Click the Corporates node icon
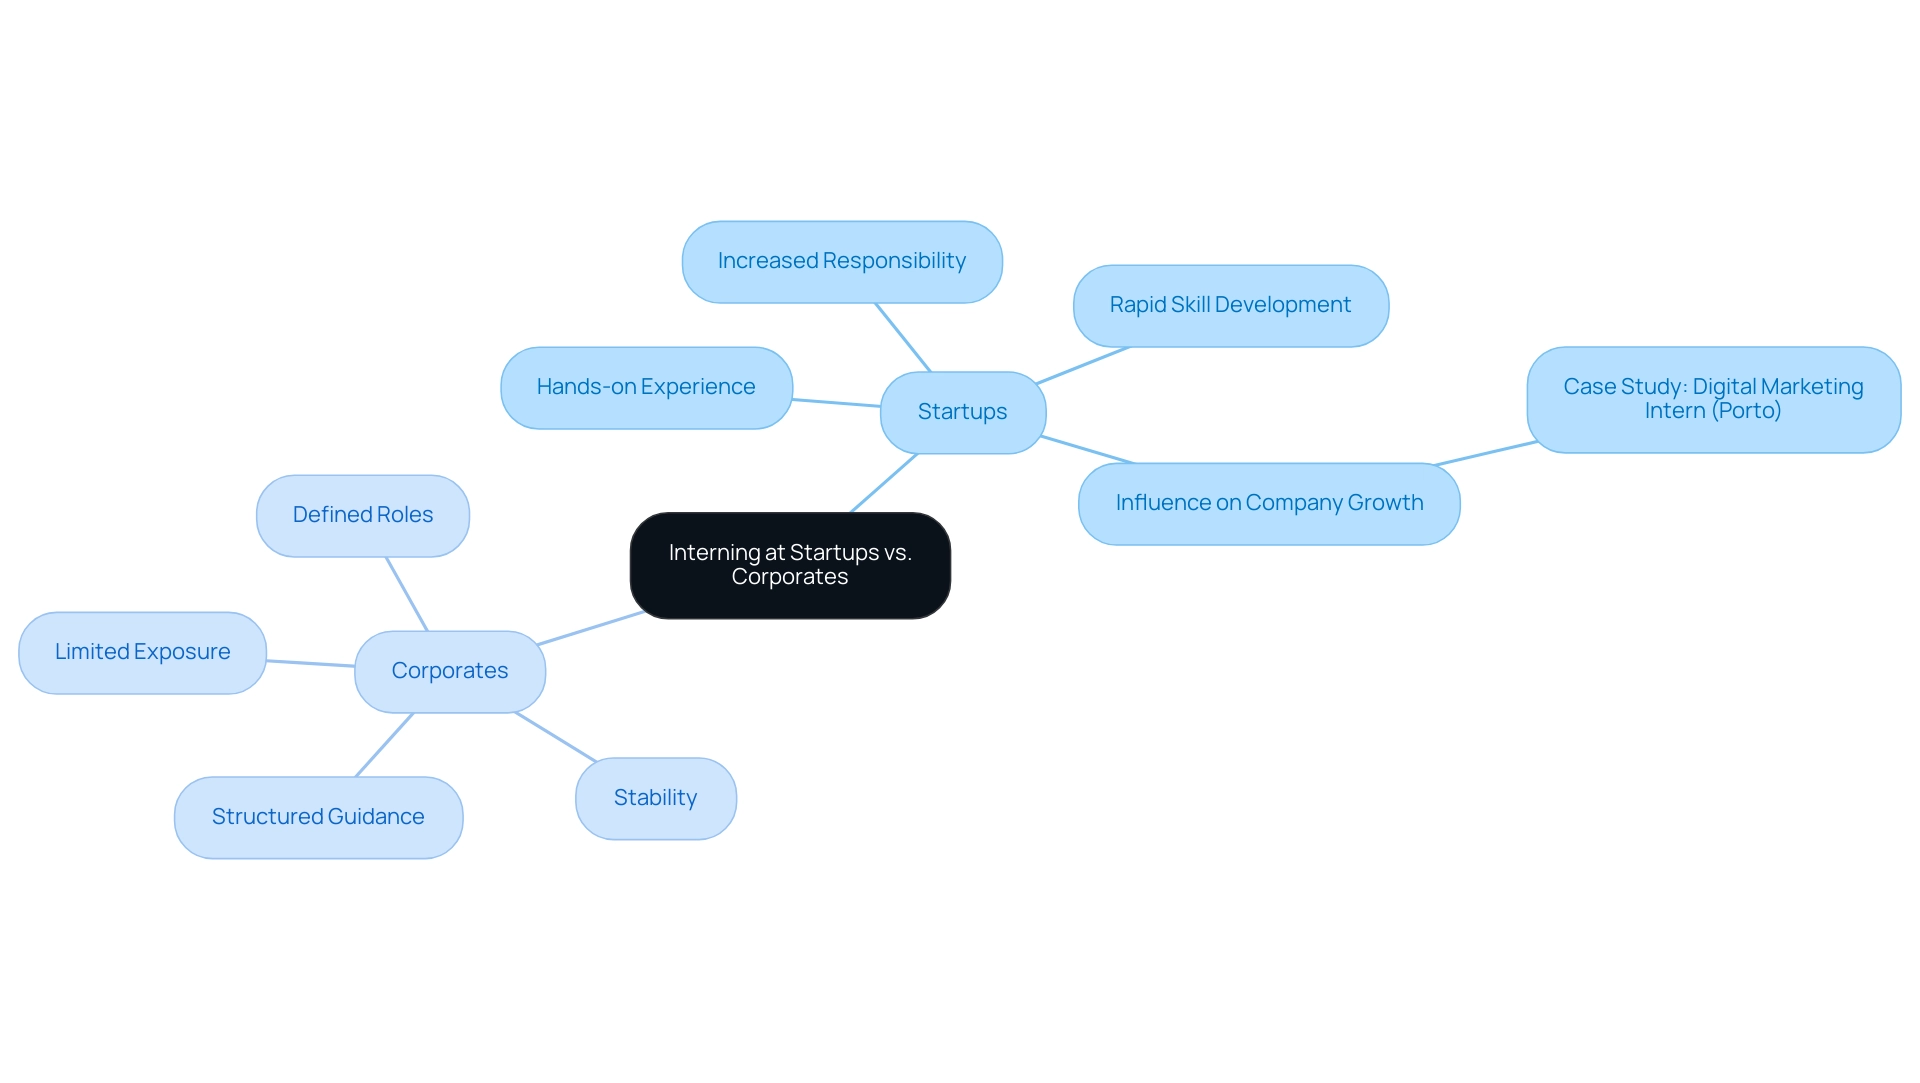This screenshot has width=1920, height=1083. pos(450,670)
